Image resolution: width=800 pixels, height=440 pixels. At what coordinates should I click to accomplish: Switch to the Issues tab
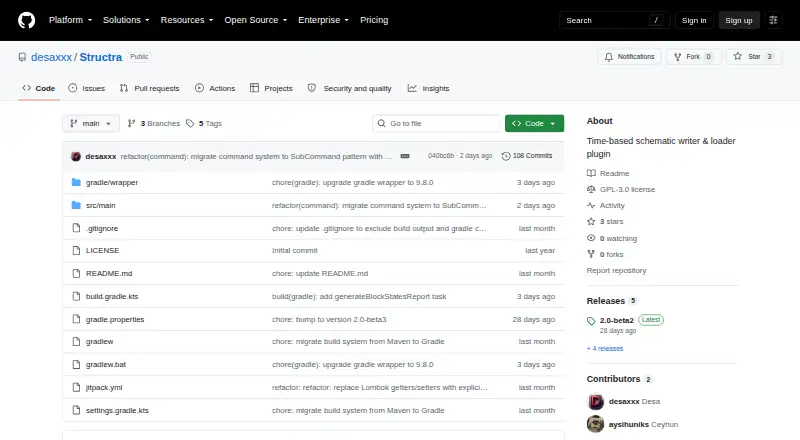(87, 88)
